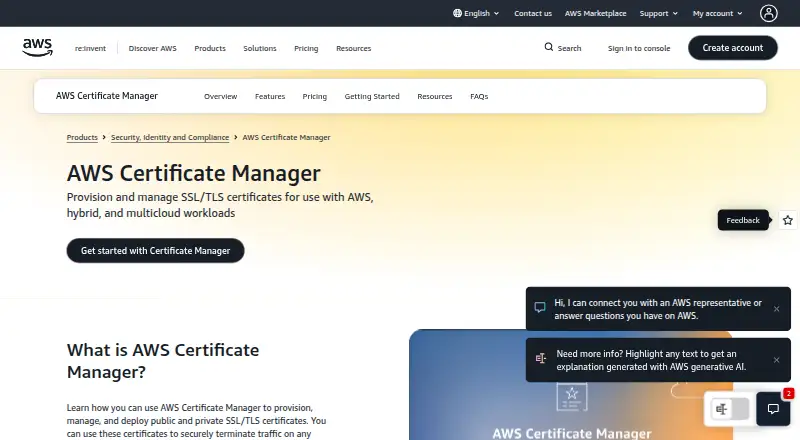Switch to the Overview tab
The width and height of the screenshot is (800, 440).
pyautogui.click(x=220, y=96)
